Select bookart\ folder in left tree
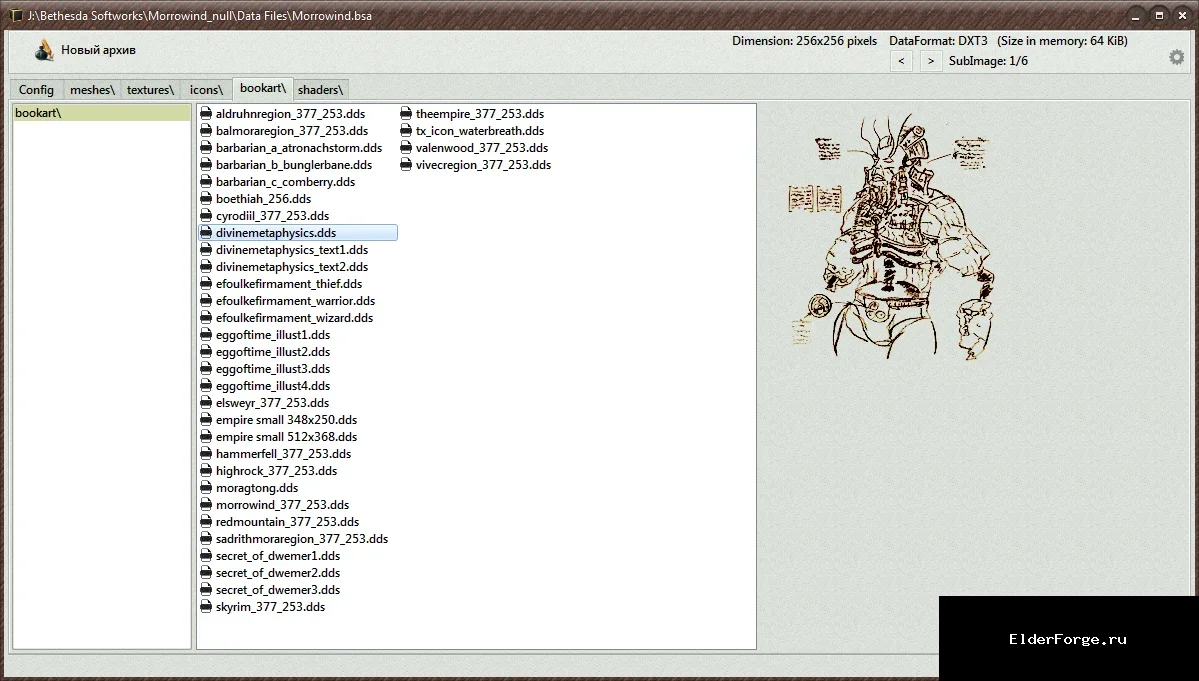The width and height of the screenshot is (1199, 681). (38, 113)
